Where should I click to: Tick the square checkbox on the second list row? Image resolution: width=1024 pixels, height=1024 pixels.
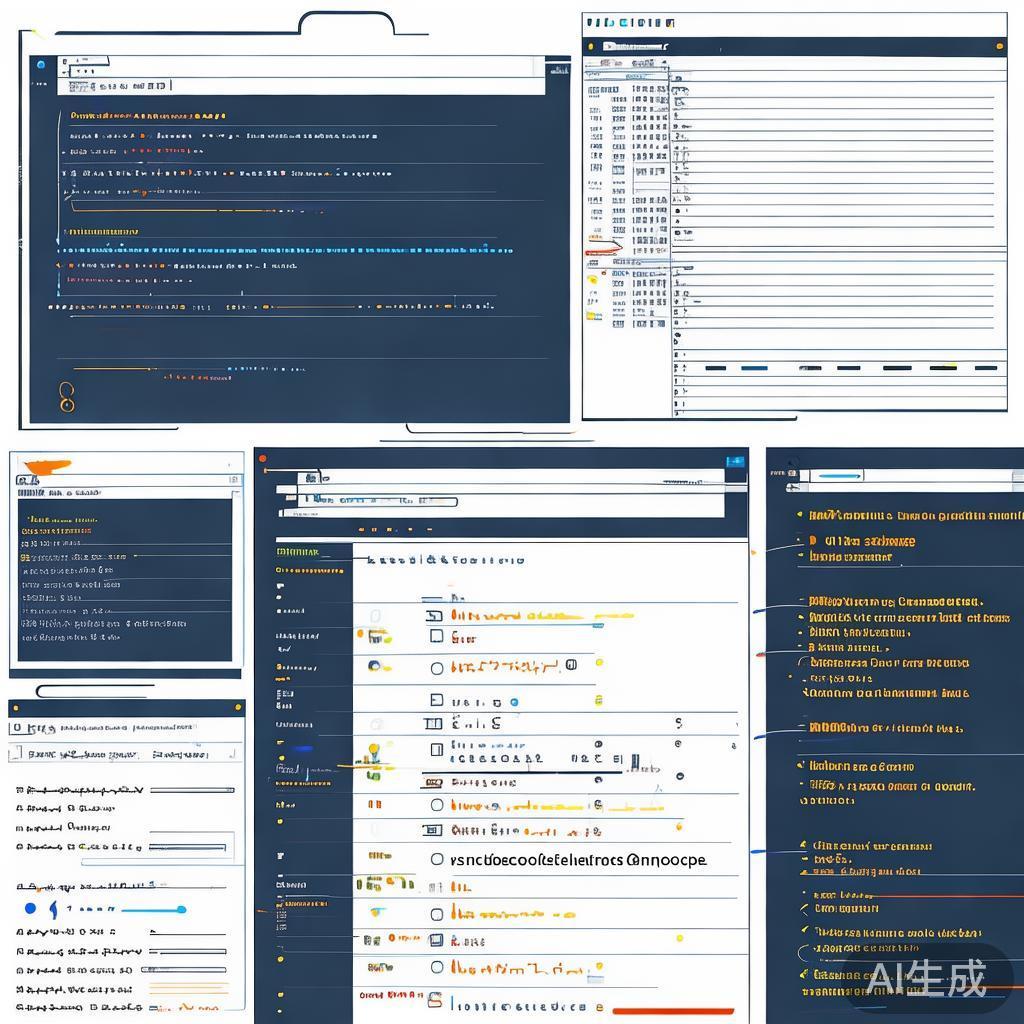pos(436,636)
